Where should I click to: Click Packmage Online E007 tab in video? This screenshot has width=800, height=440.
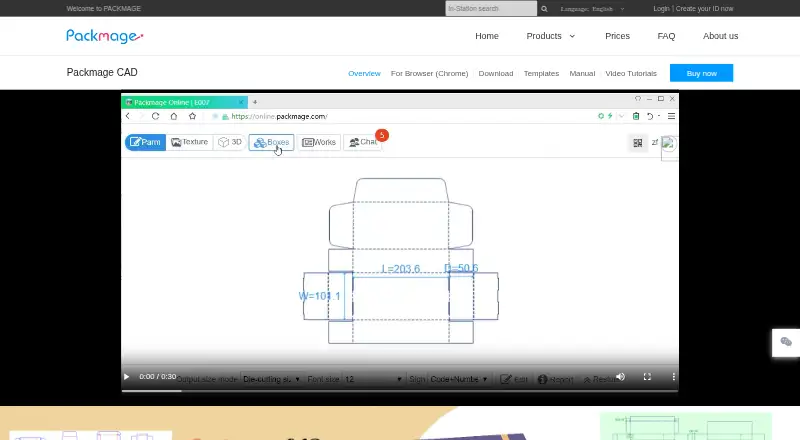point(185,102)
